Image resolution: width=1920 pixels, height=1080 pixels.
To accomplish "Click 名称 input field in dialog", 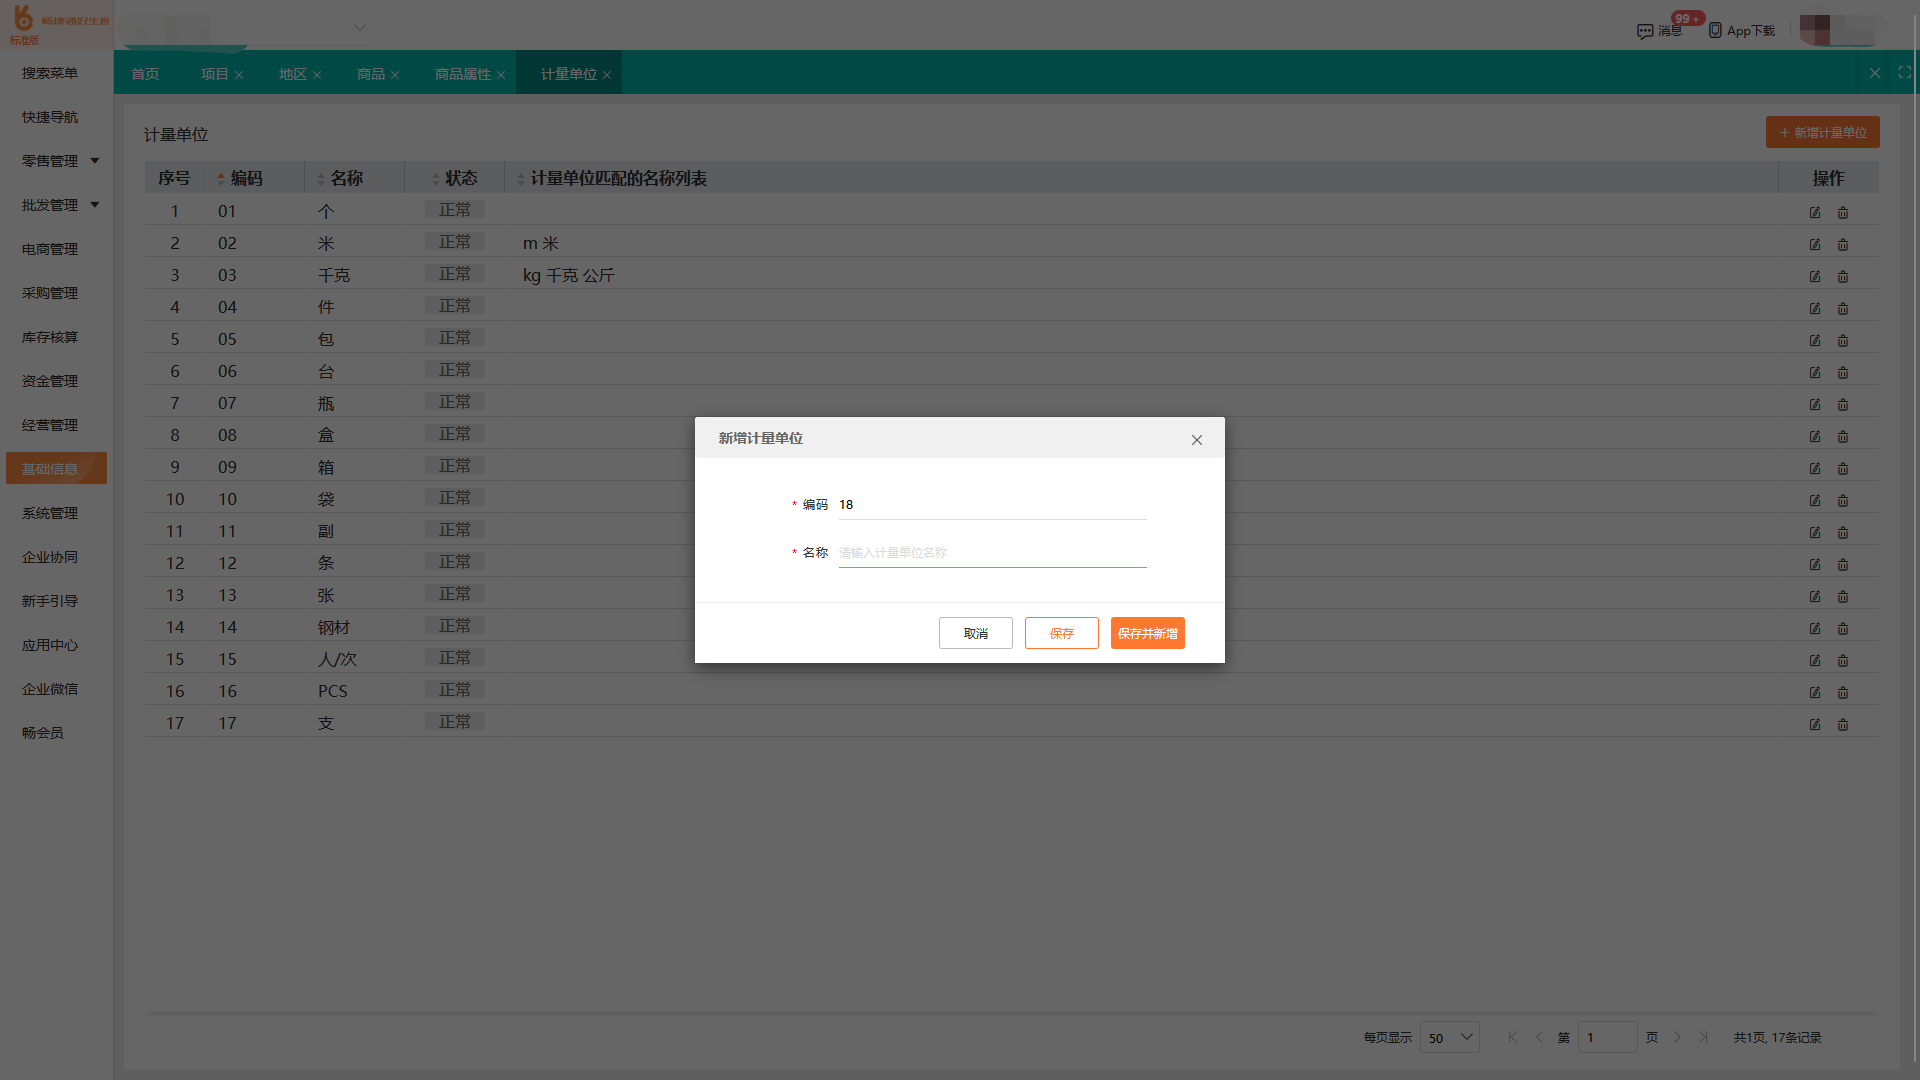I will (x=992, y=553).
